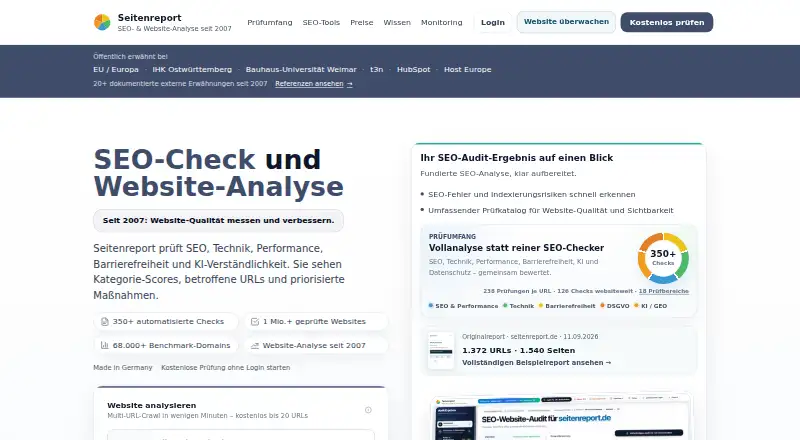Open the Wissen navigation item

click(x=397, y=22)
